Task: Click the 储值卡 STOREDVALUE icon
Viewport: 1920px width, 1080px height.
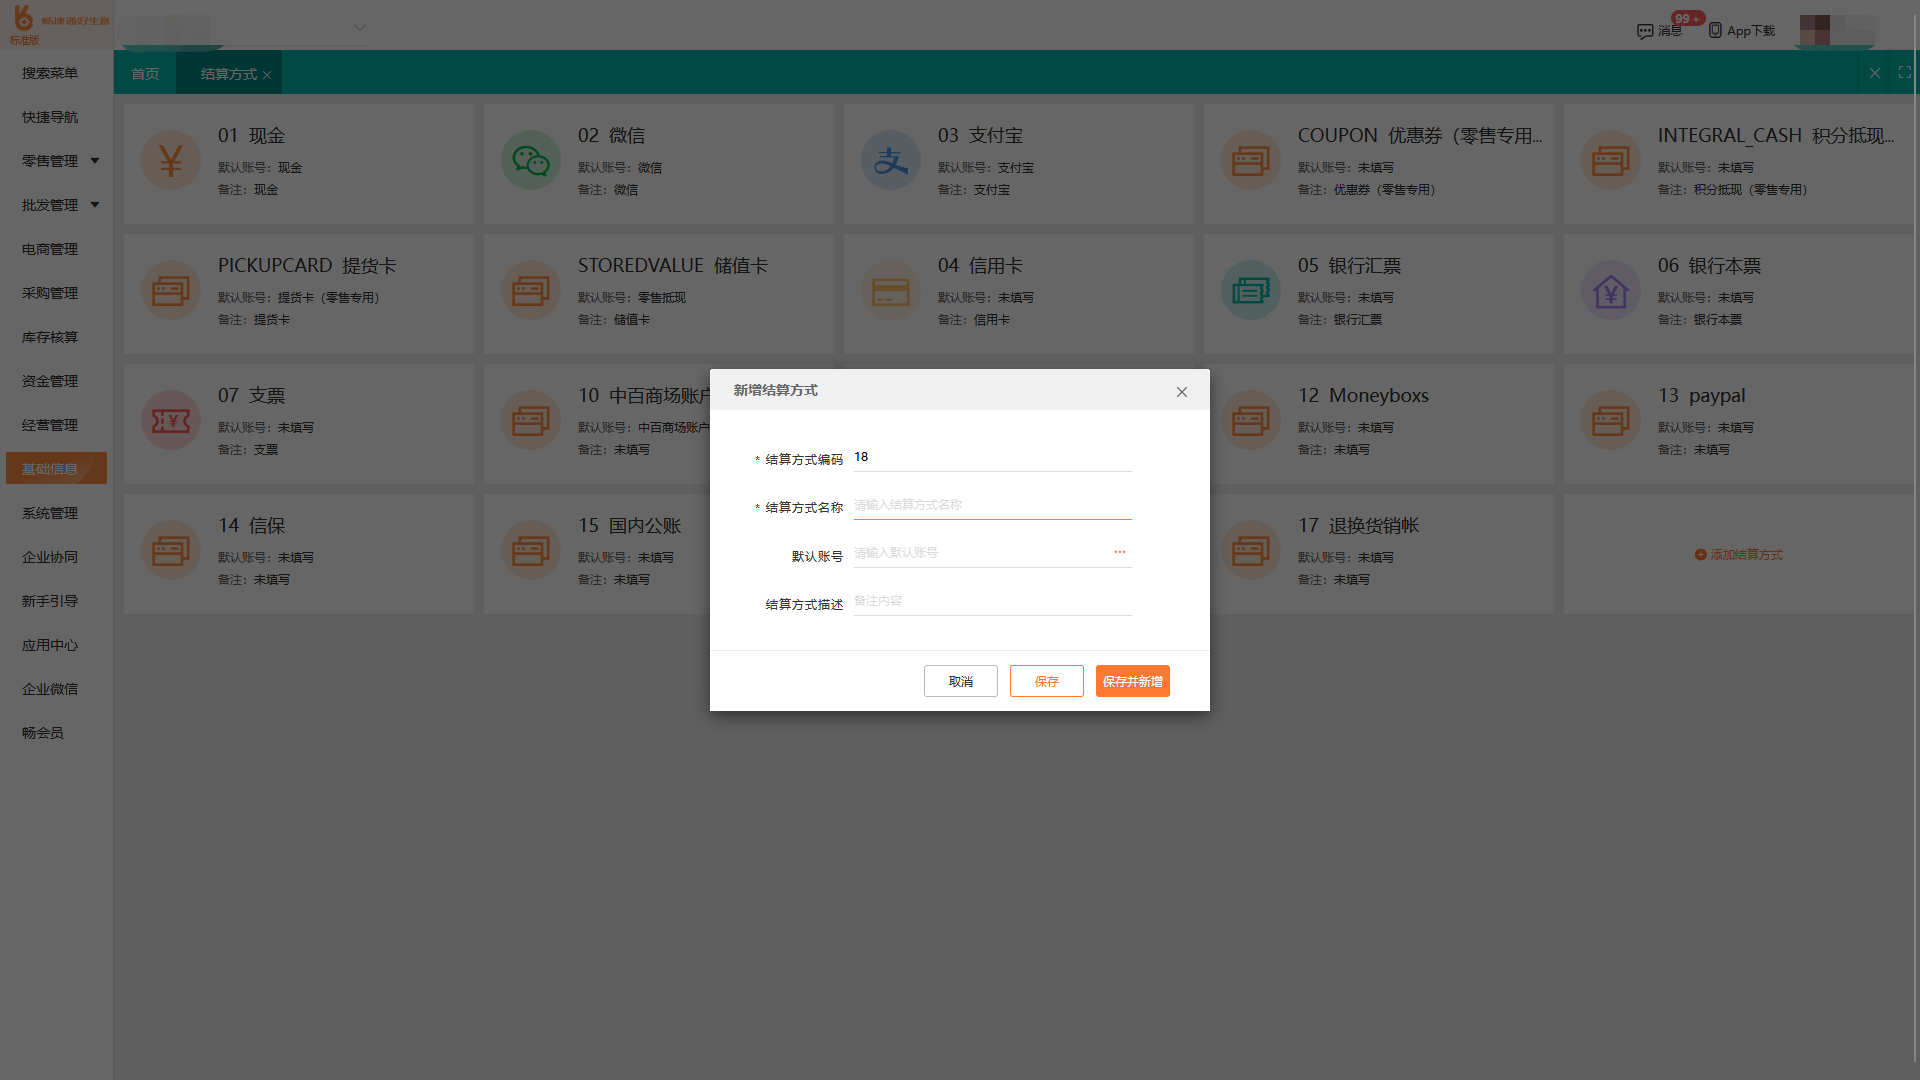Action: point(531,290)
